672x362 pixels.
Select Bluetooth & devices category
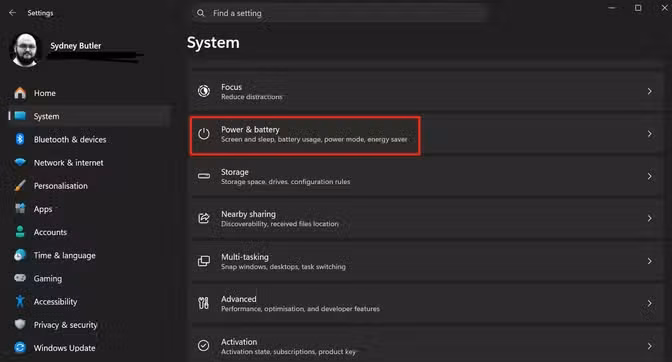[x=90, y=139]
